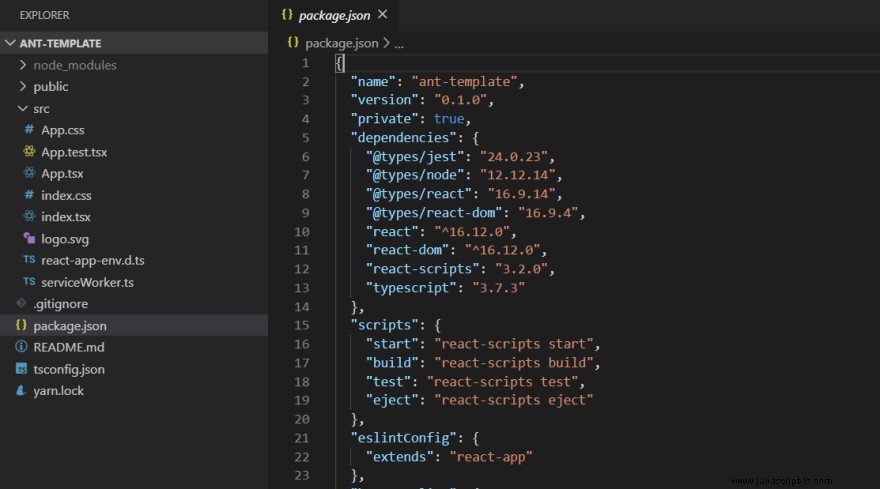The width and height of the screenshot is (880, 489).
Task: Click line number 15 in the gutter
Action: coord(303,324)
